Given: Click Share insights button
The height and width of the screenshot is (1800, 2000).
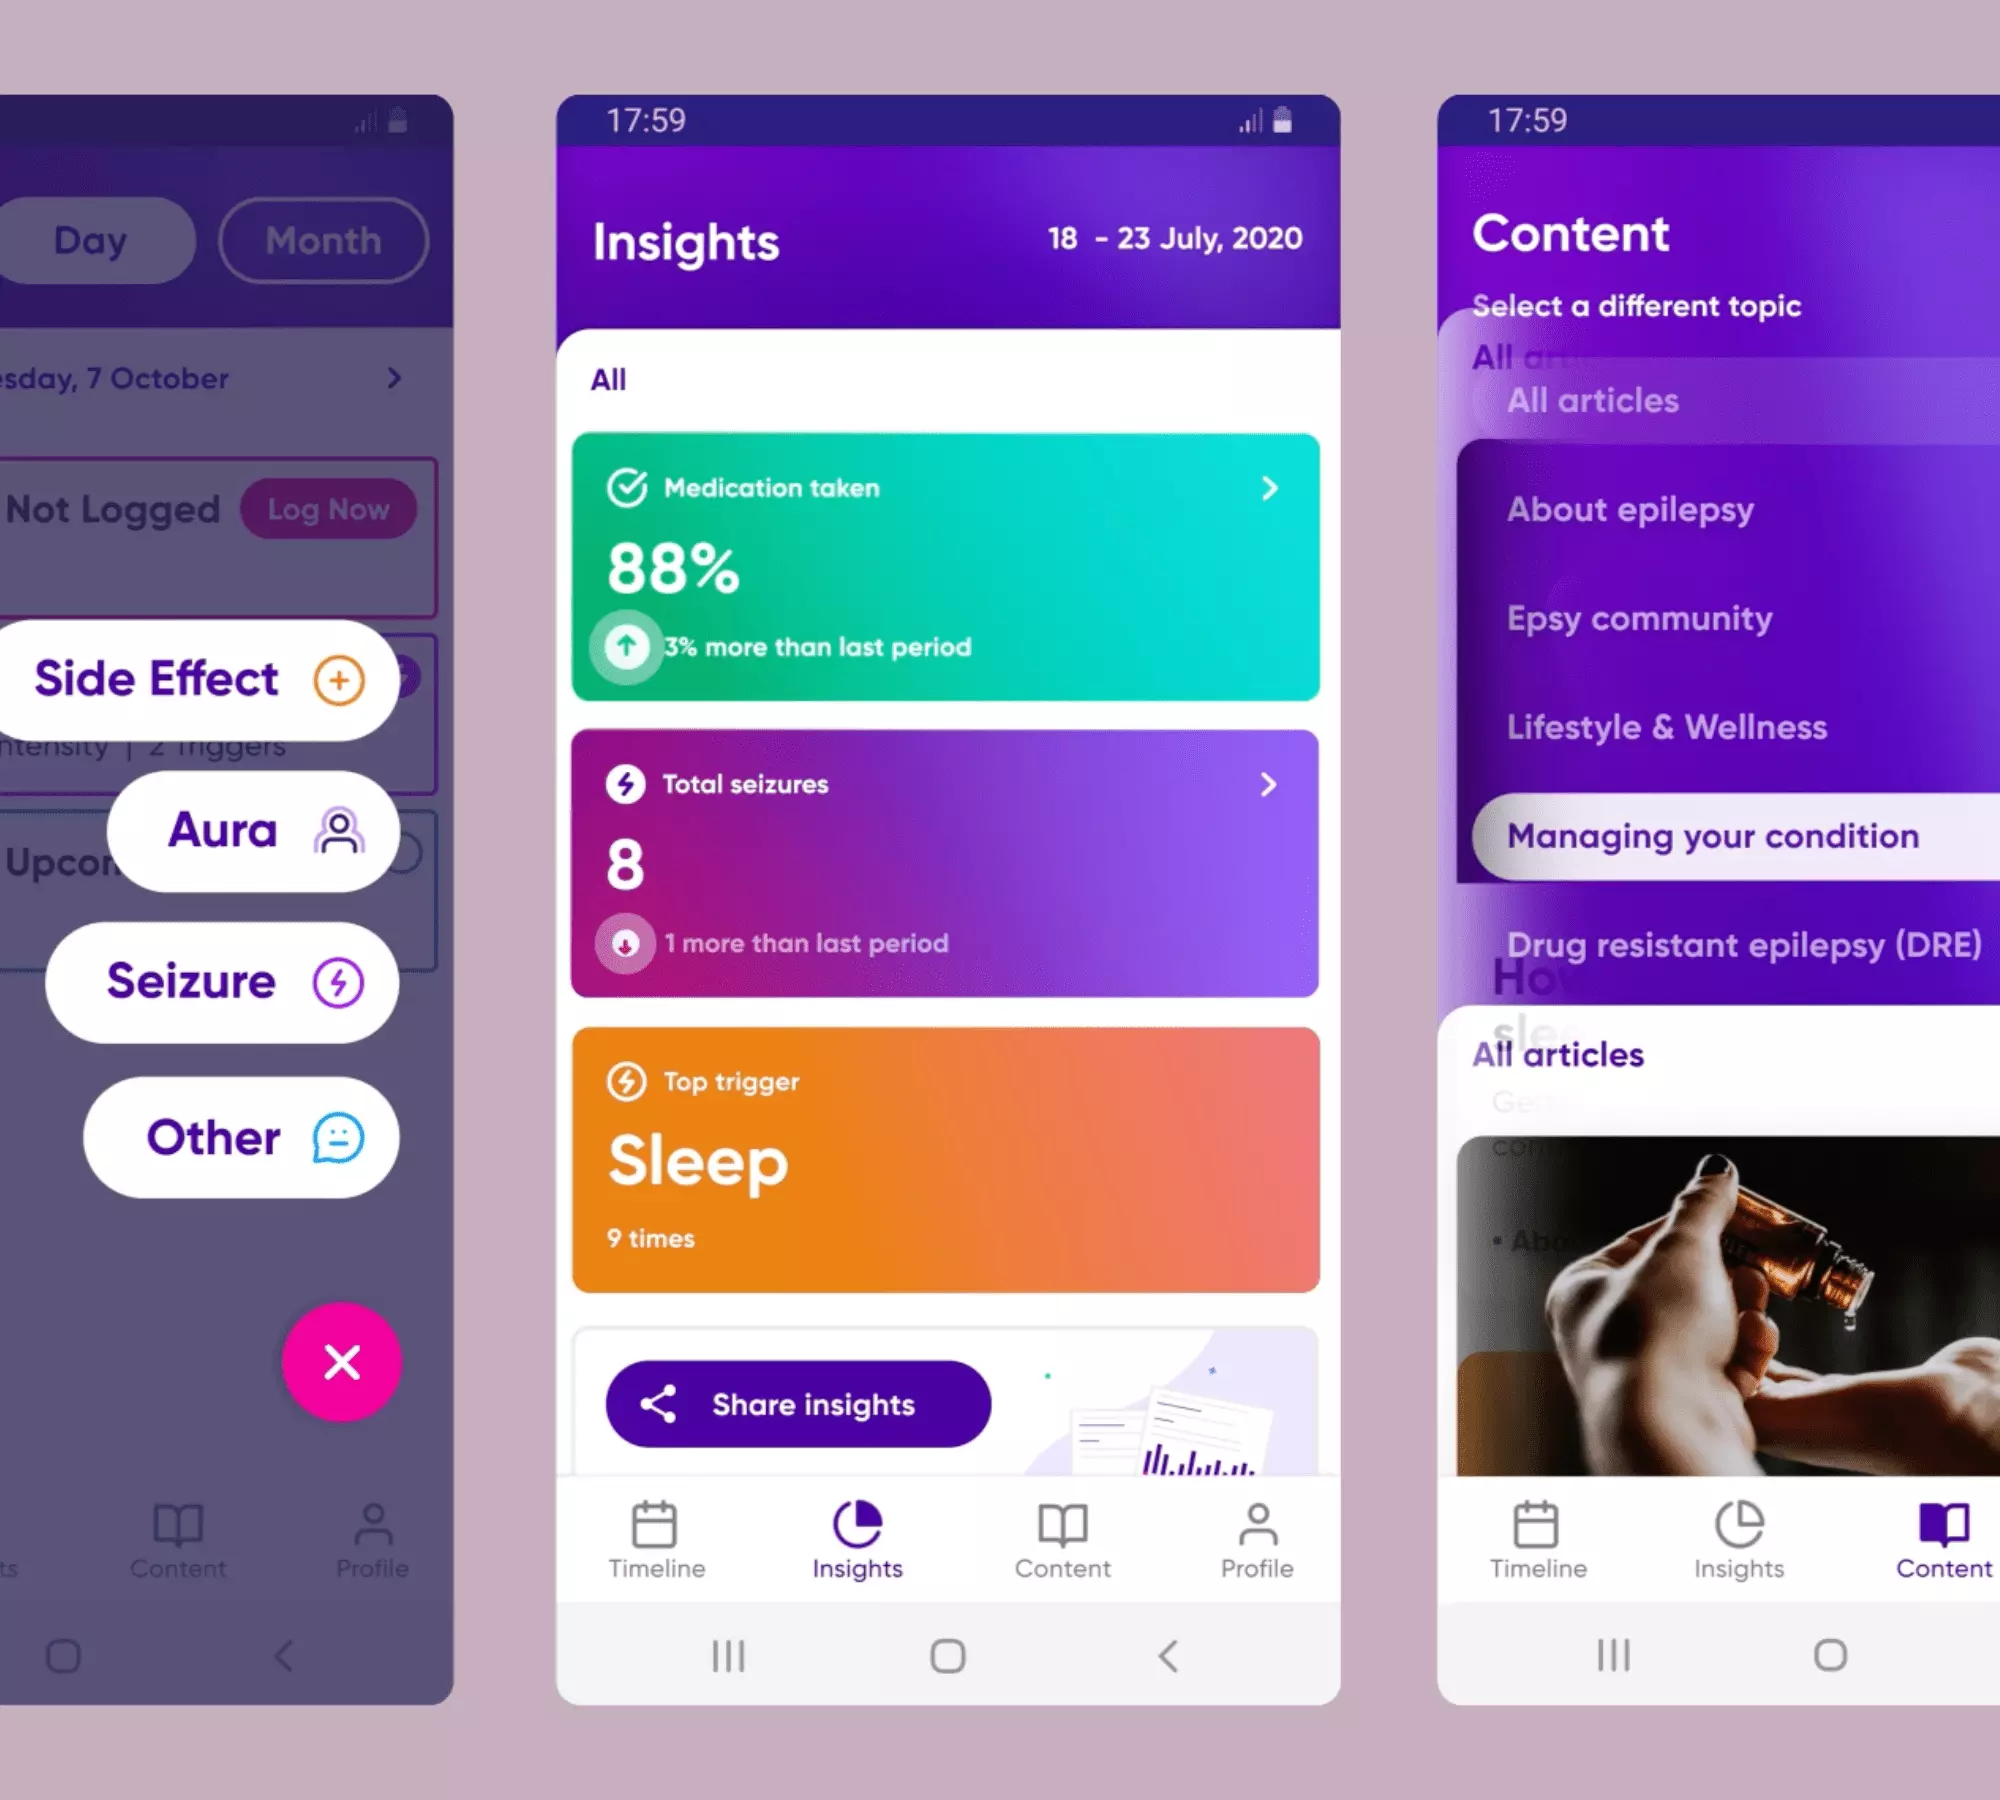Looking at the screenshot, I should [x=803, y=1406].
